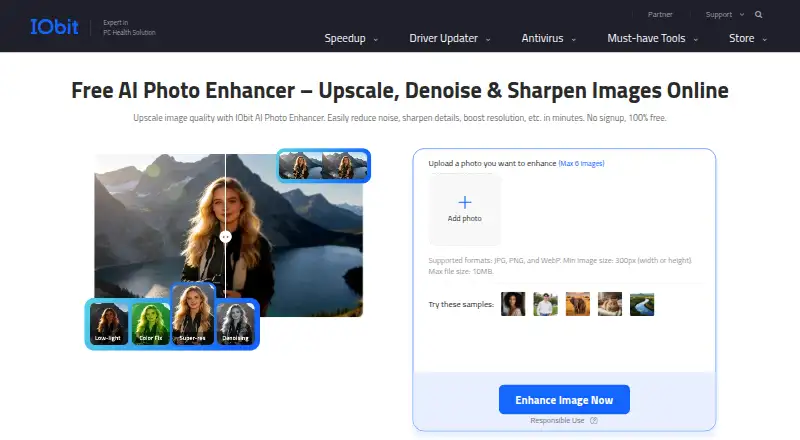
Task: Expand the Must-have Tools chevron
Action: tap(695, 40)
